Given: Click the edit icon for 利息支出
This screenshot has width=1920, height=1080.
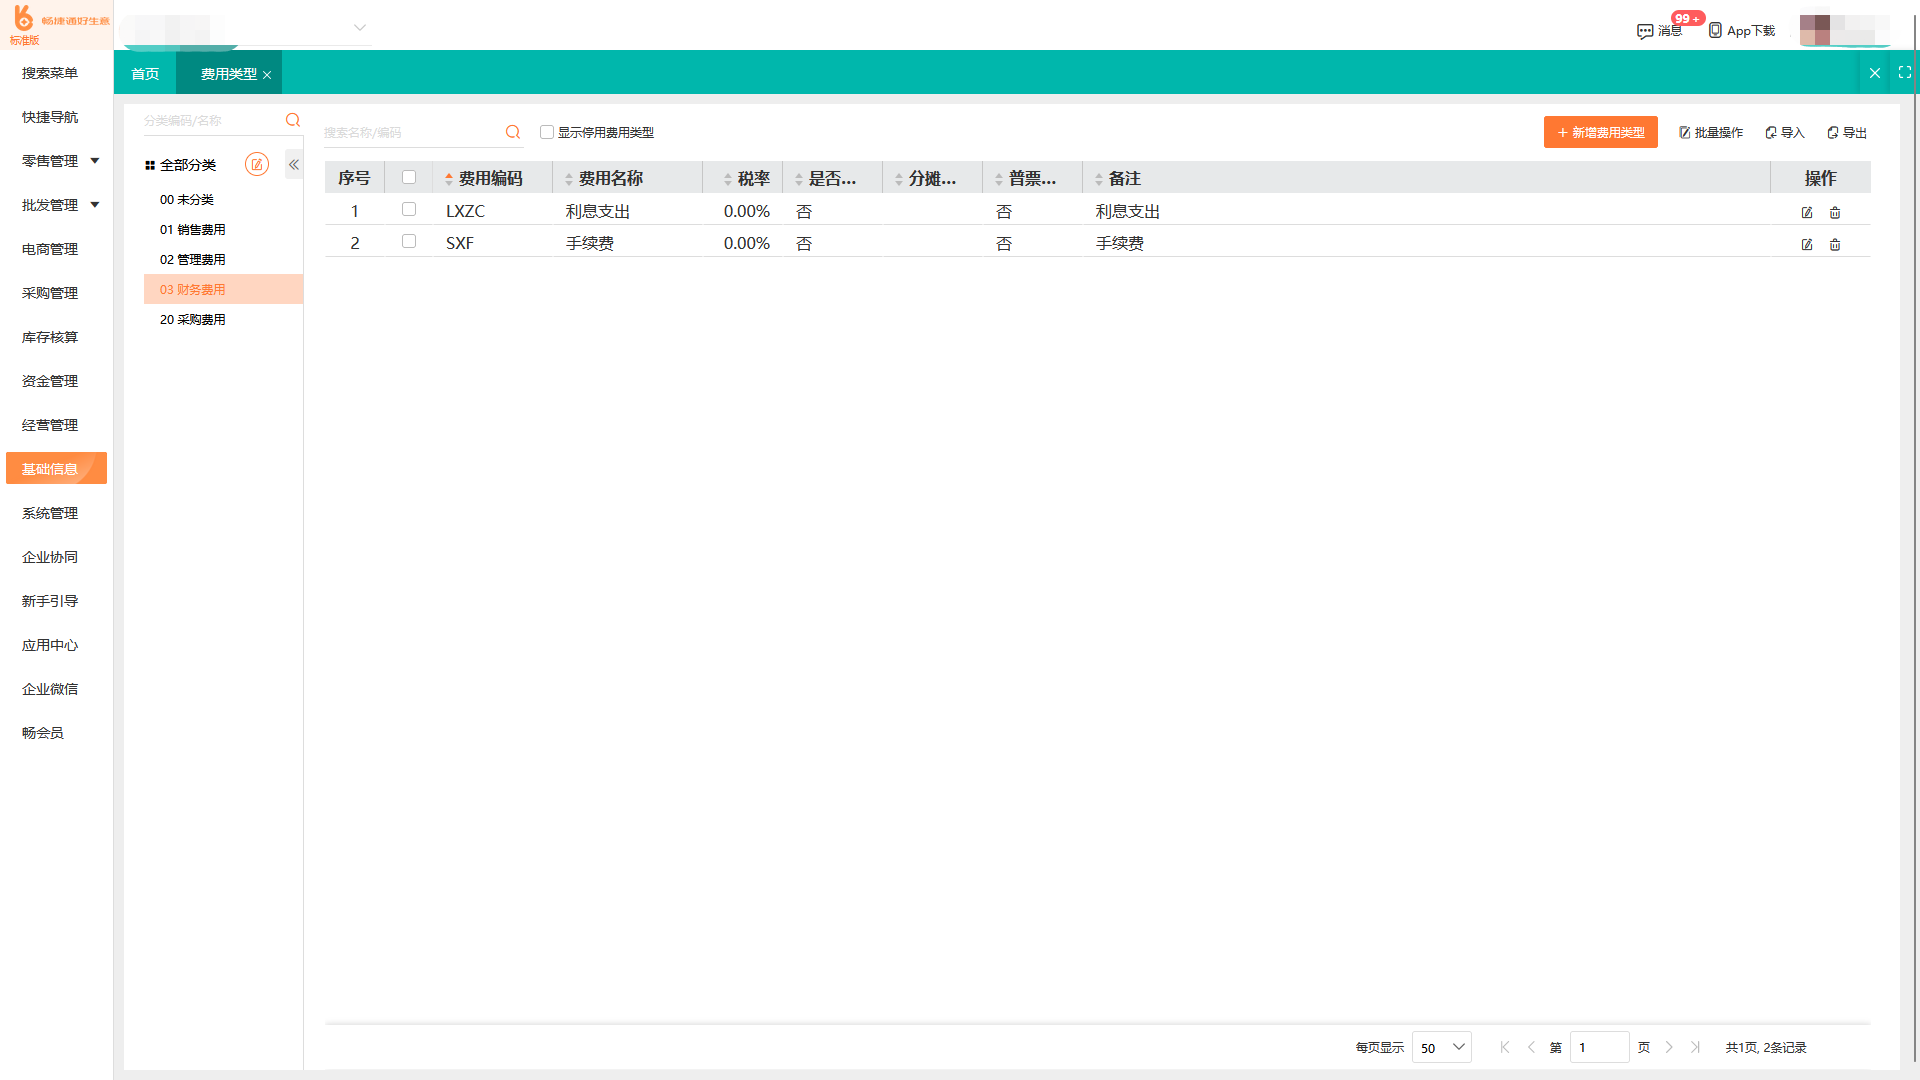Looking at the screenshot, I should click(1807, 212).
